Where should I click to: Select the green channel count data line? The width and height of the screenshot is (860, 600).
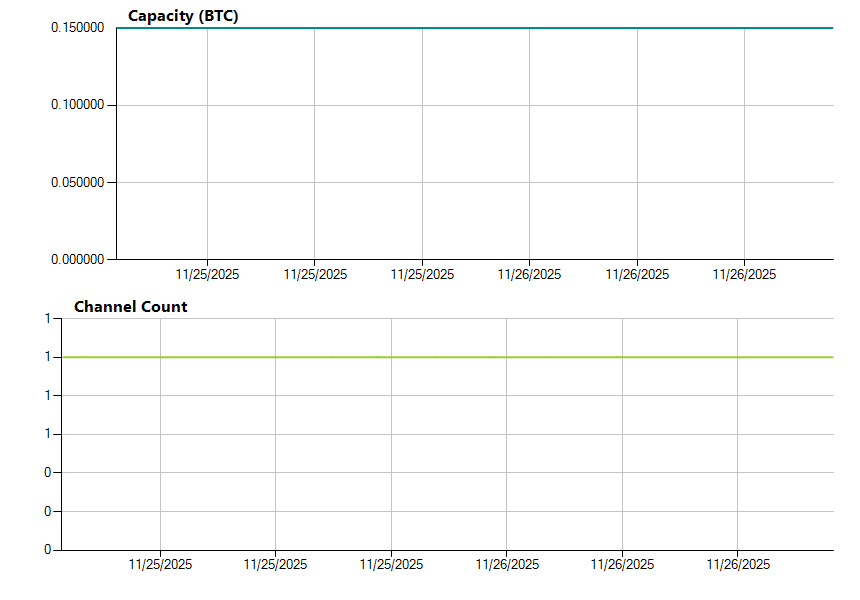pos(448,357)
